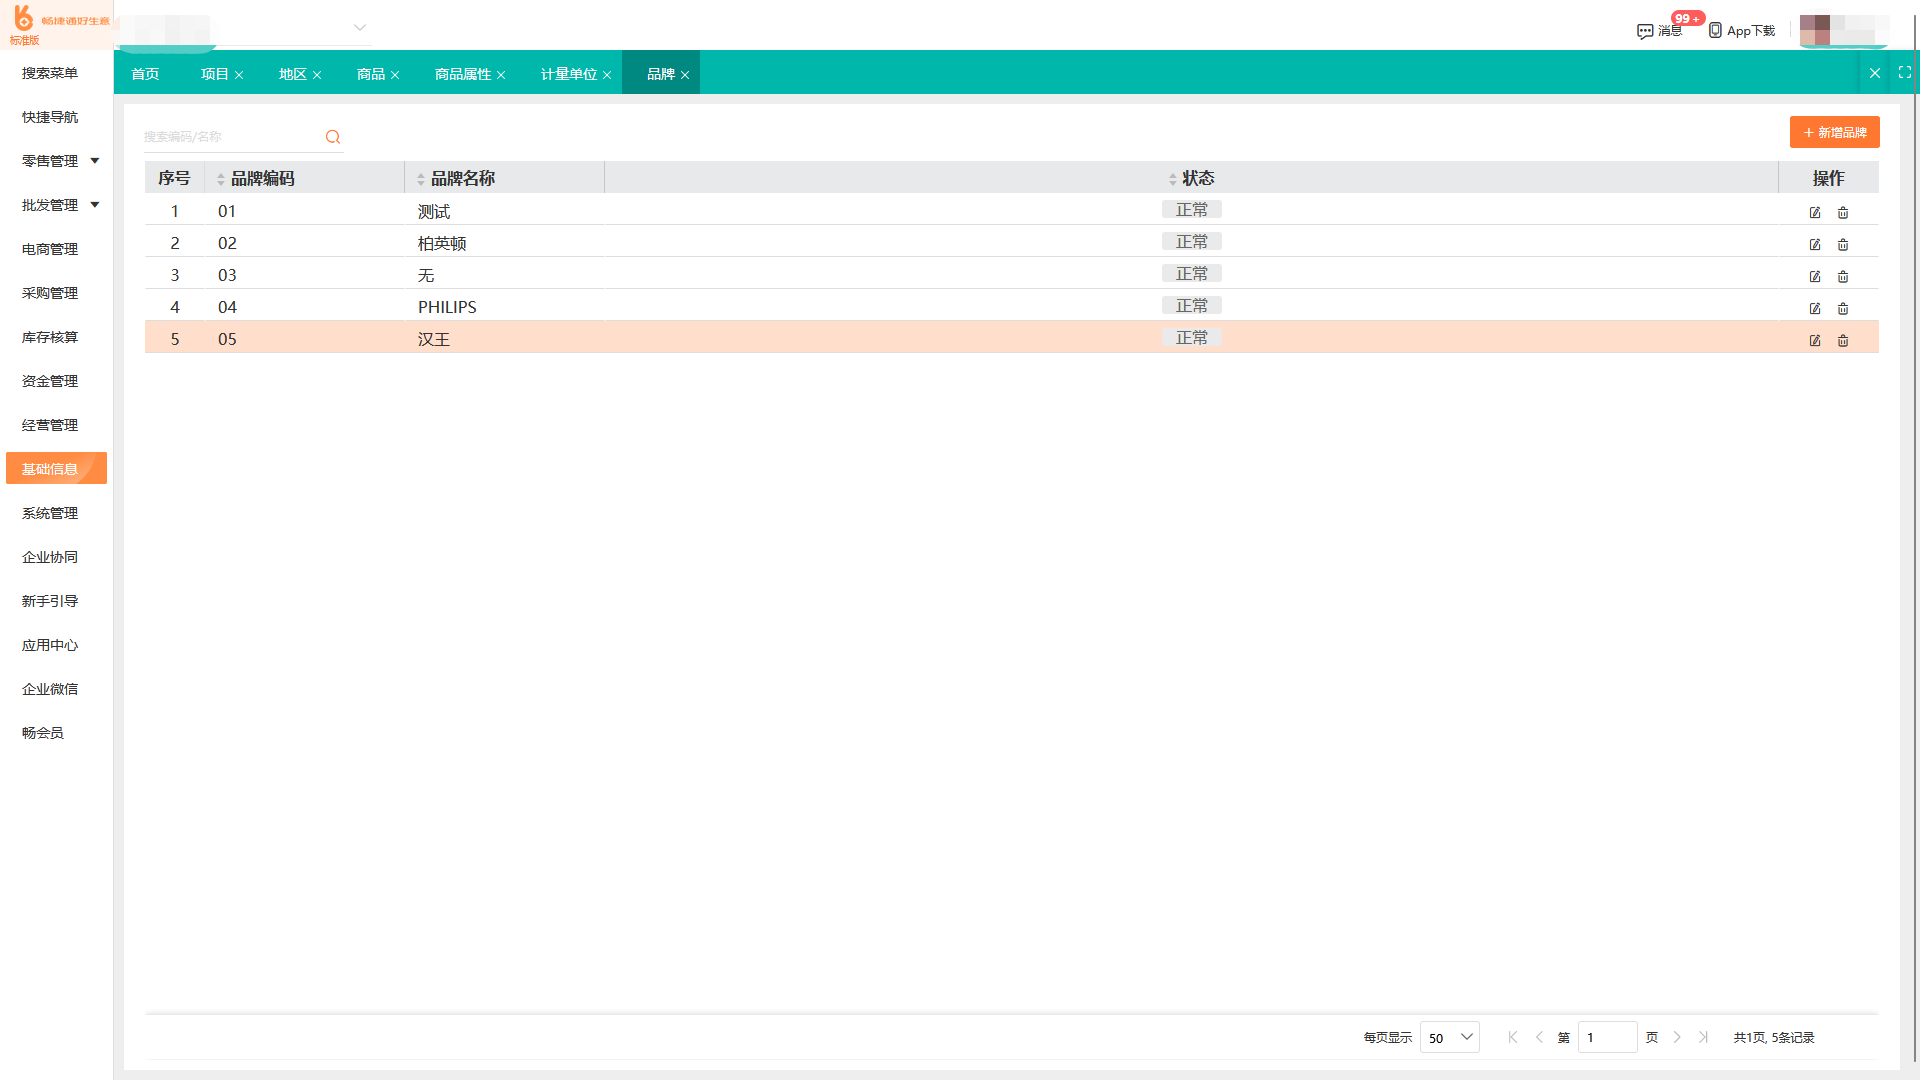
Task: Click the search magnifier icon
Action: click(332, 136)
